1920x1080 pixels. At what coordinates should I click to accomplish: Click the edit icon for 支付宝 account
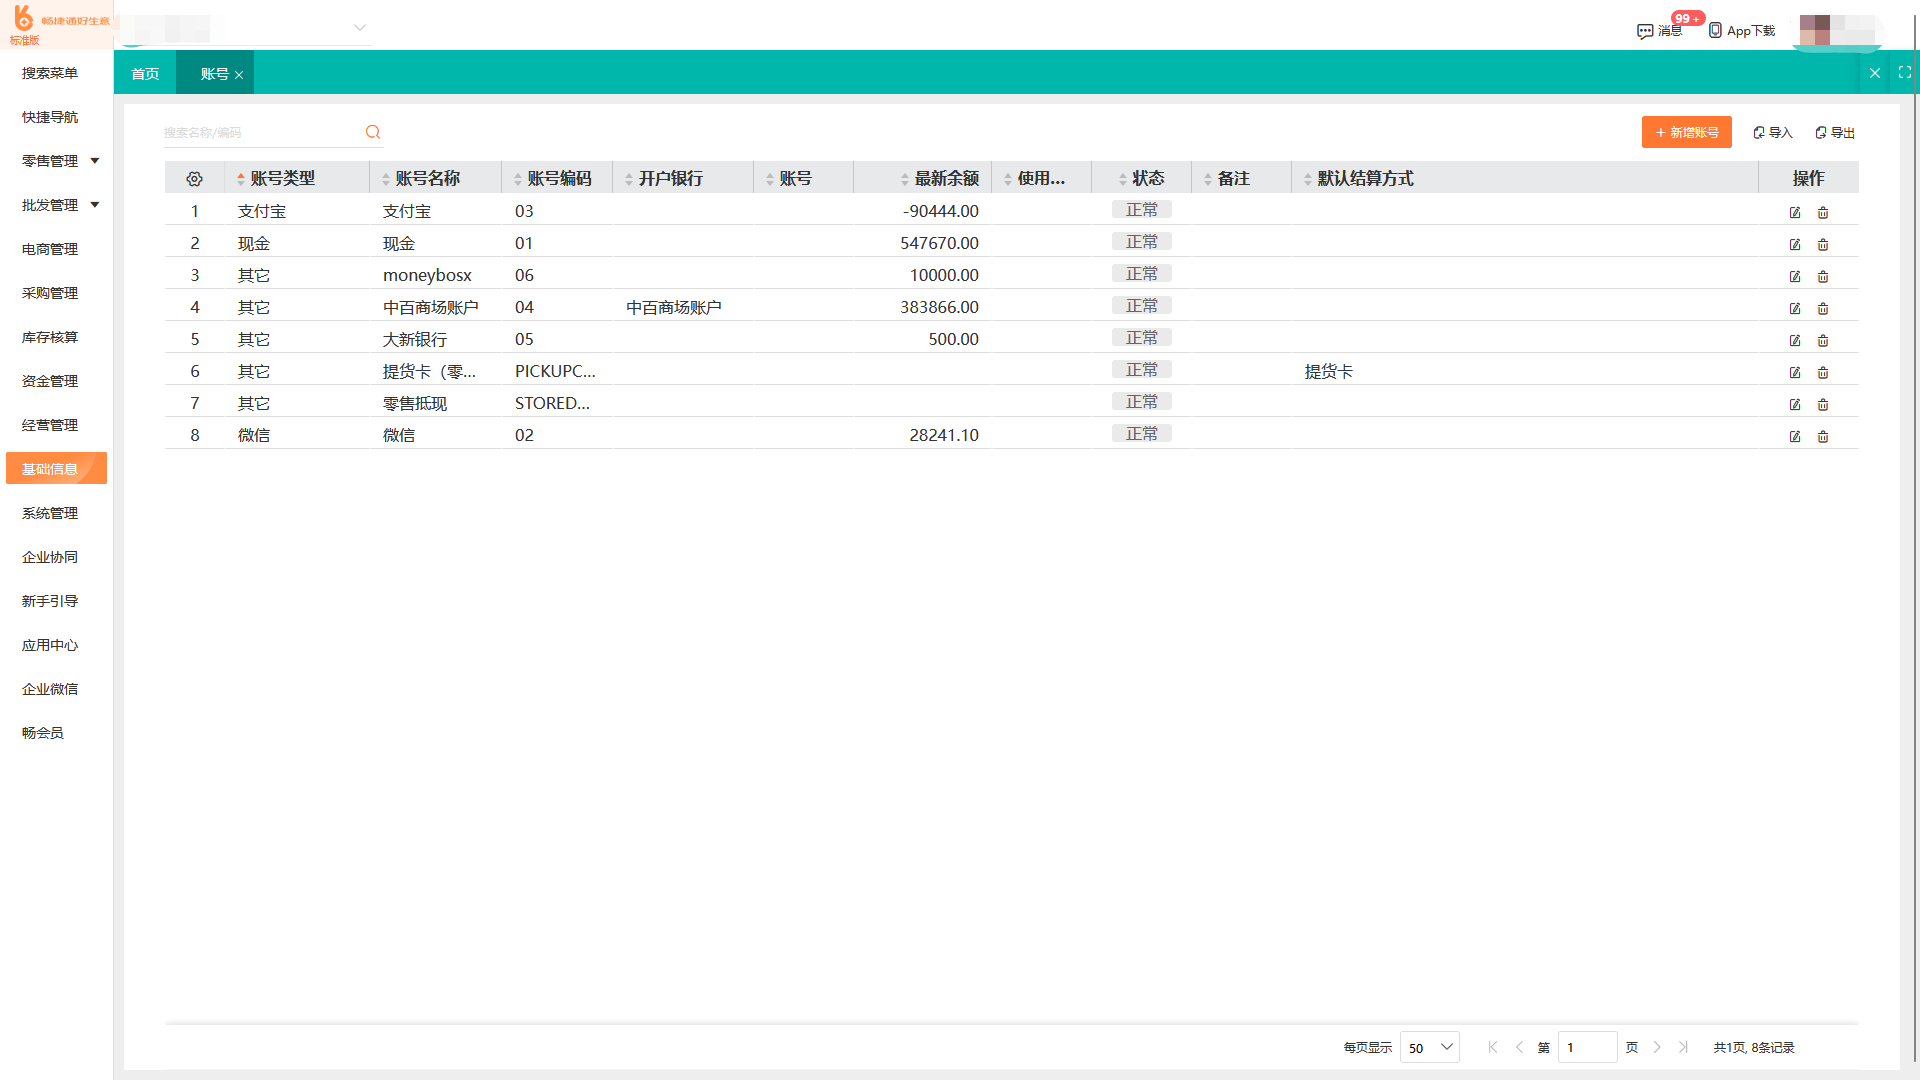click(1795, 211)
